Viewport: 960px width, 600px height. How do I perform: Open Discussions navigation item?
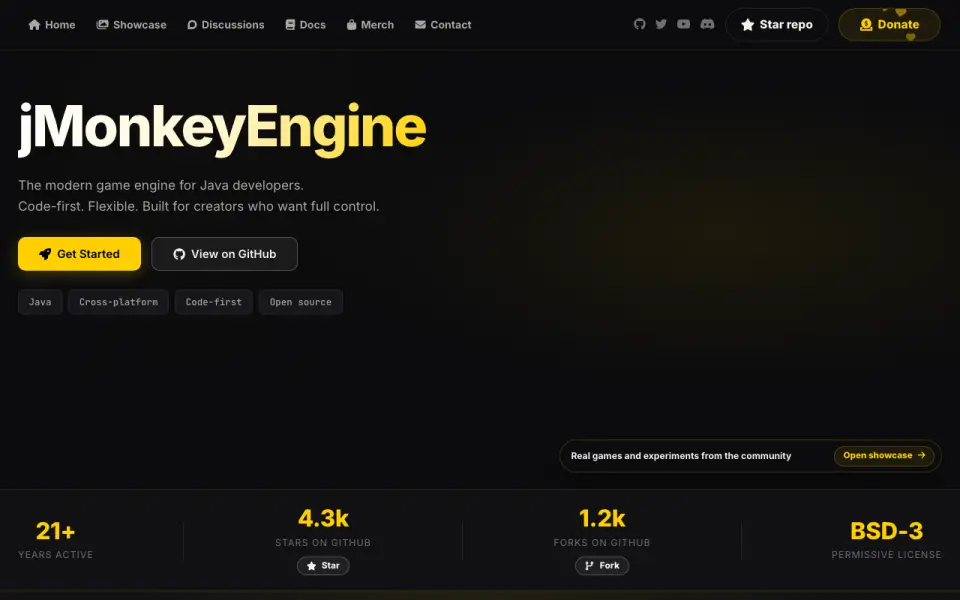(x=225, y=24)
